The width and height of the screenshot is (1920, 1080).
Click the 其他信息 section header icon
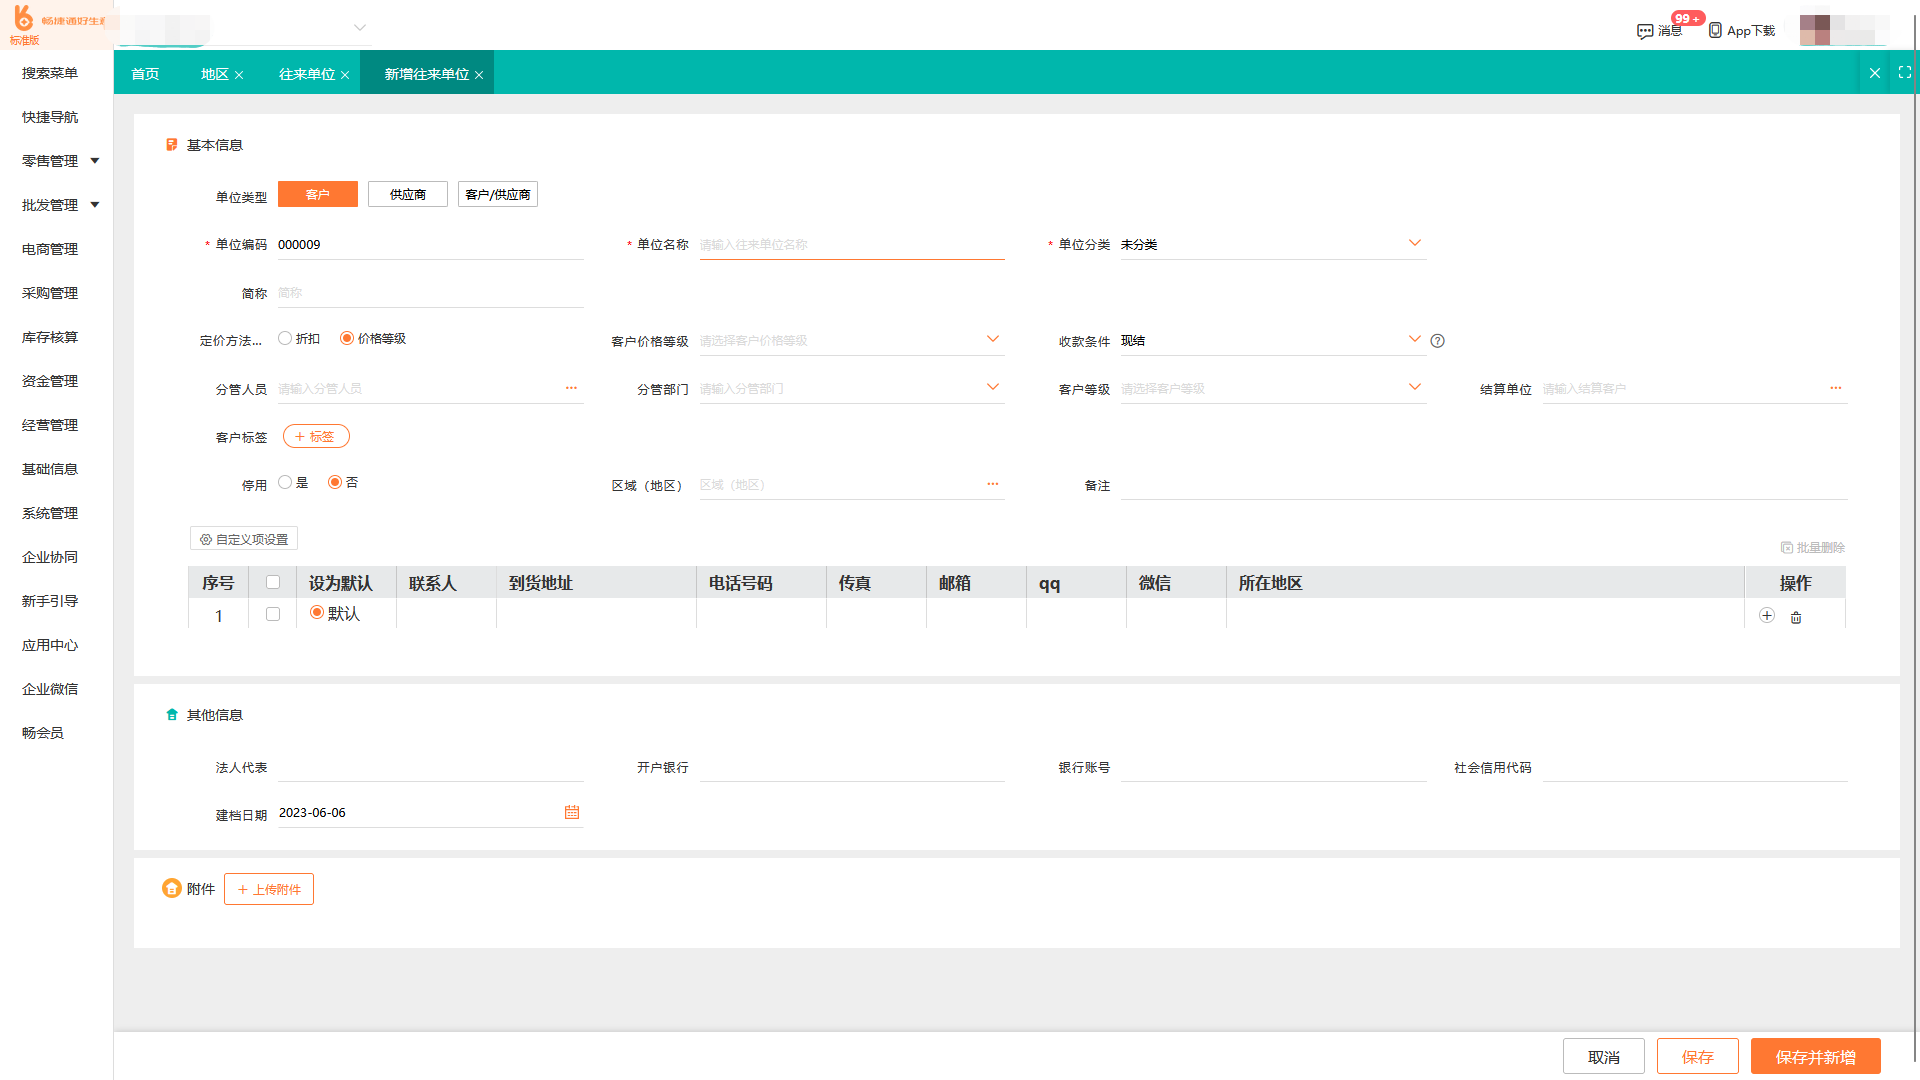click(x=173, y=715)
